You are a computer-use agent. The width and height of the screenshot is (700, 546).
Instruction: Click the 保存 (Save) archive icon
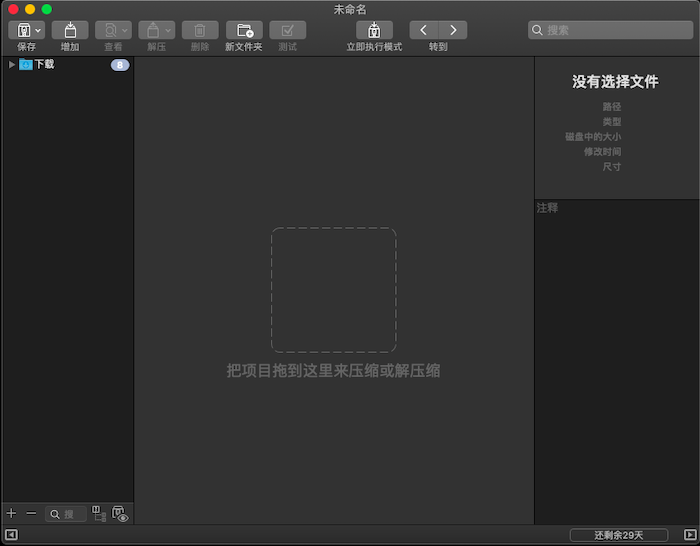22,31
